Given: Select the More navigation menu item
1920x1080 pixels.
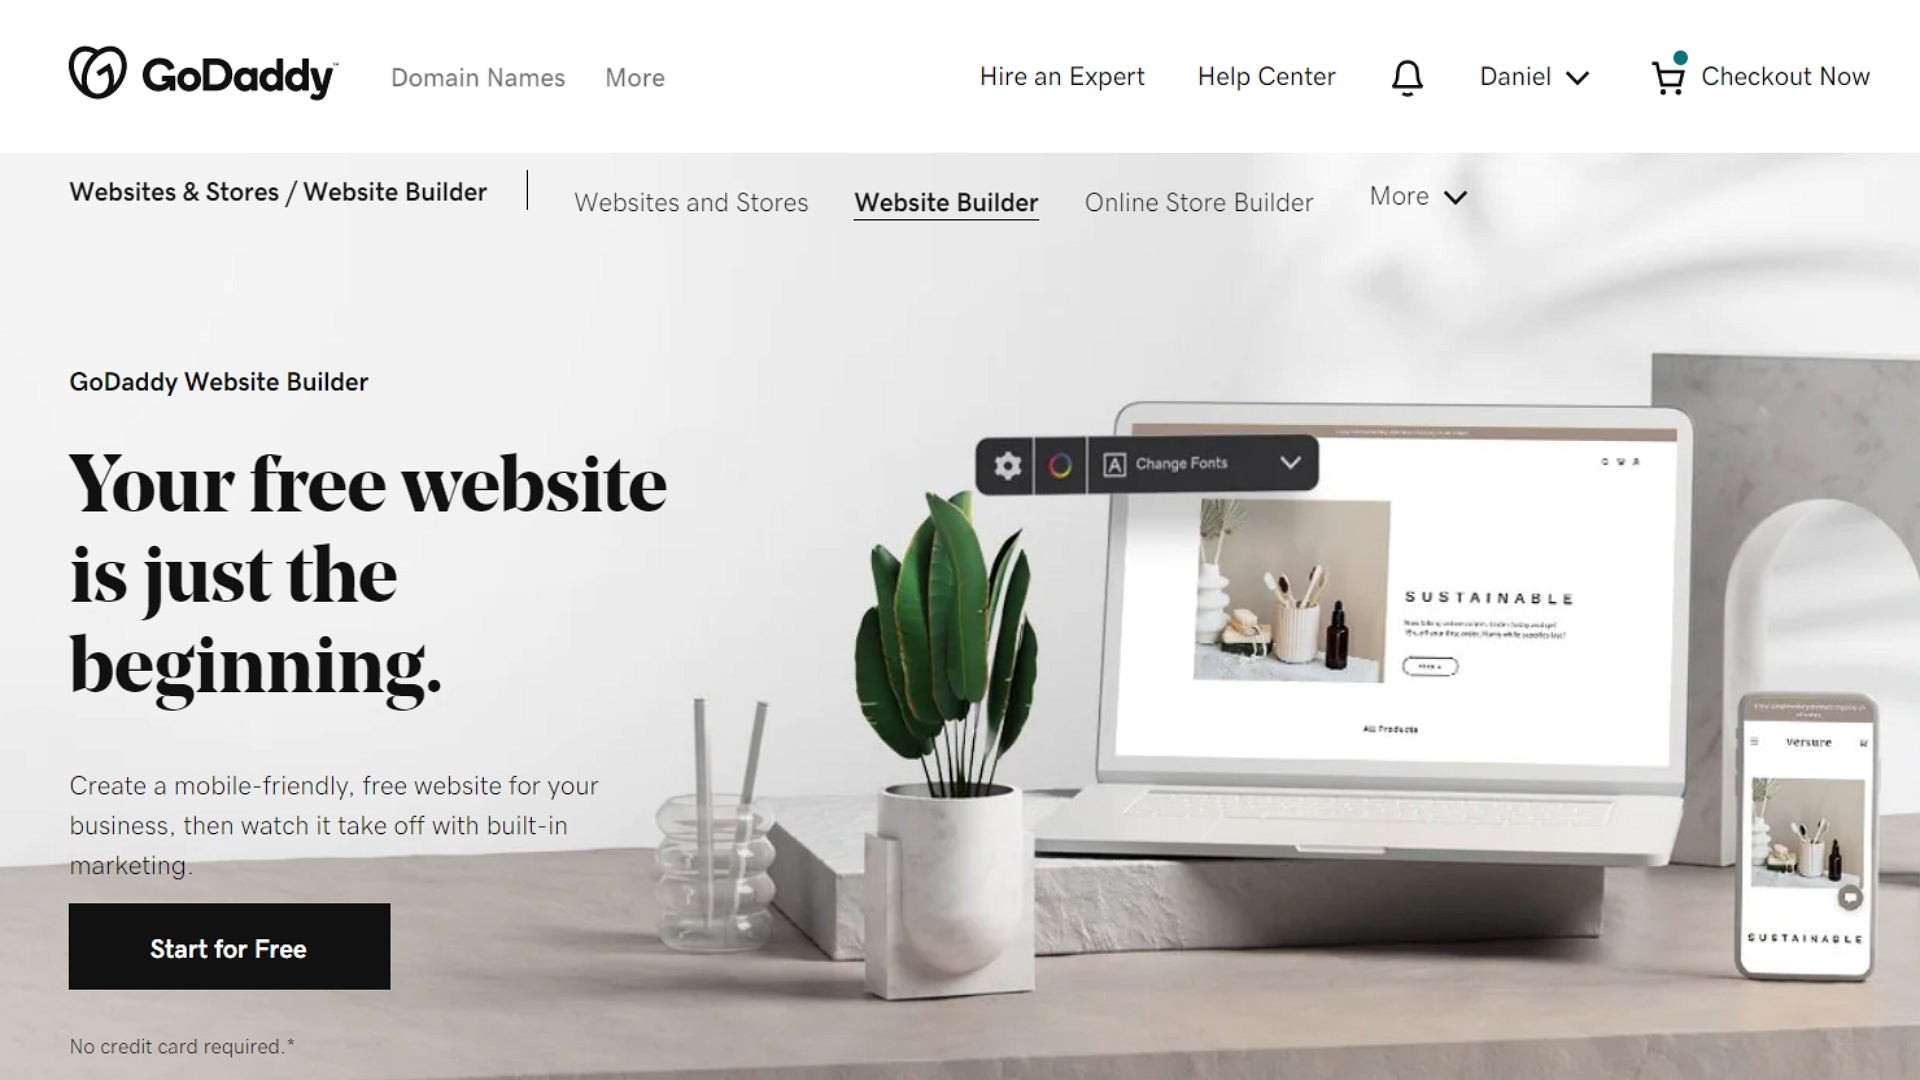Looking at the screenshot, I should (634, 76).
